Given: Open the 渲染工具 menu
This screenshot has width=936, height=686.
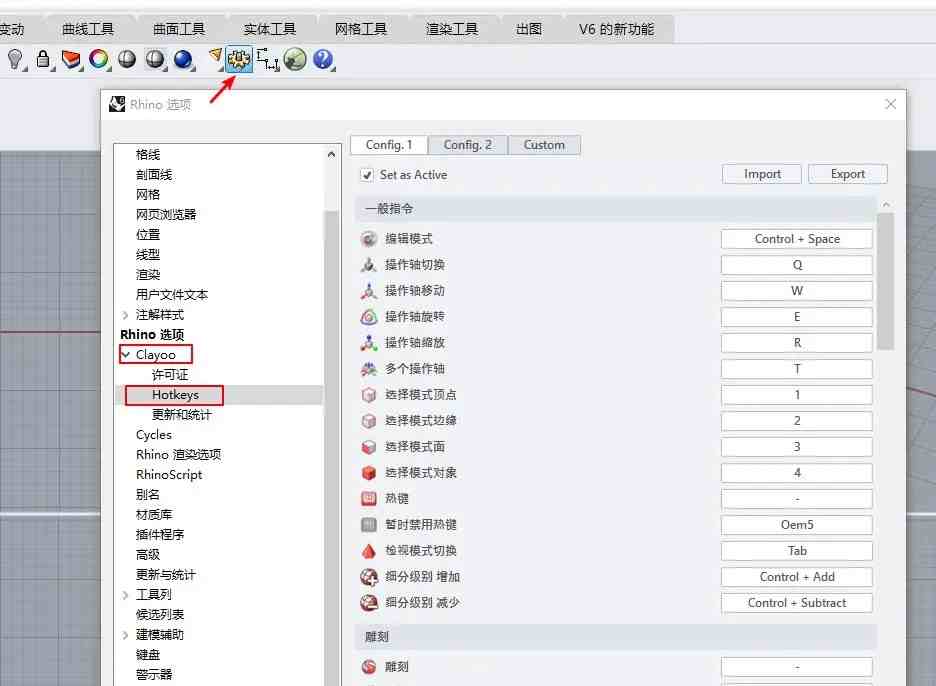Looking at the screenshot, I should point(452,28).
